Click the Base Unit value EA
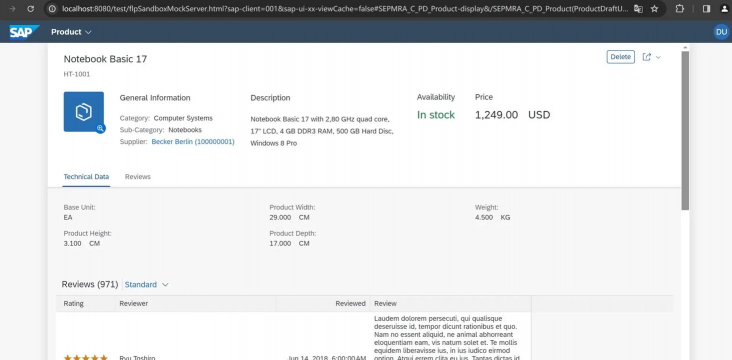This screenshot has height=360, width=732. click(68, 218)
